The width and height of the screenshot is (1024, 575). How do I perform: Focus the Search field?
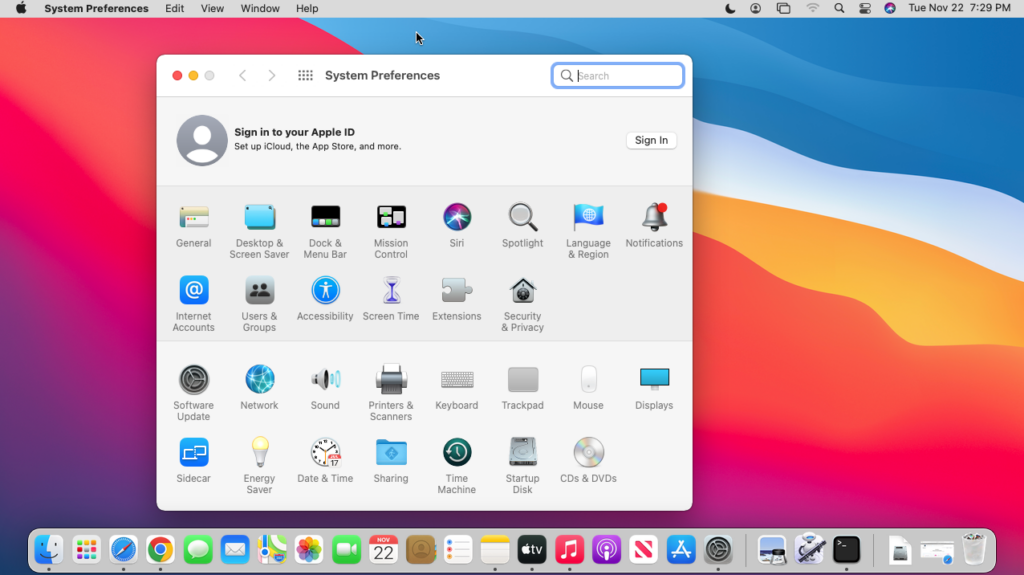pyautogui.click(x=618, y=76)
